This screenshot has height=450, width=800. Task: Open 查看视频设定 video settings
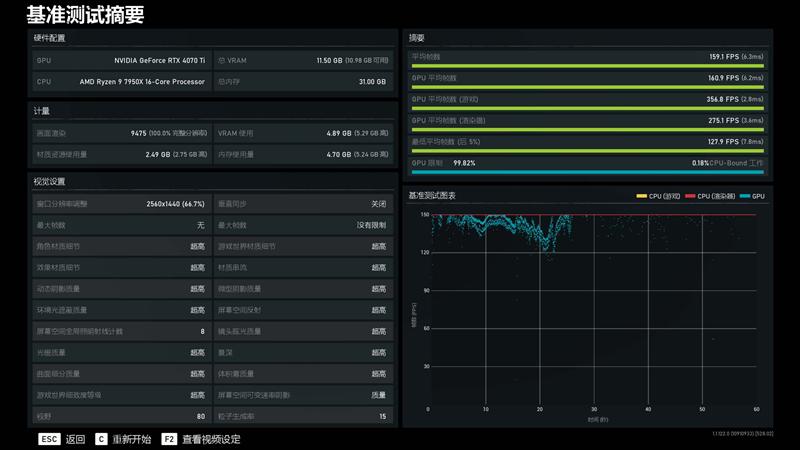[x=210, y=439]
